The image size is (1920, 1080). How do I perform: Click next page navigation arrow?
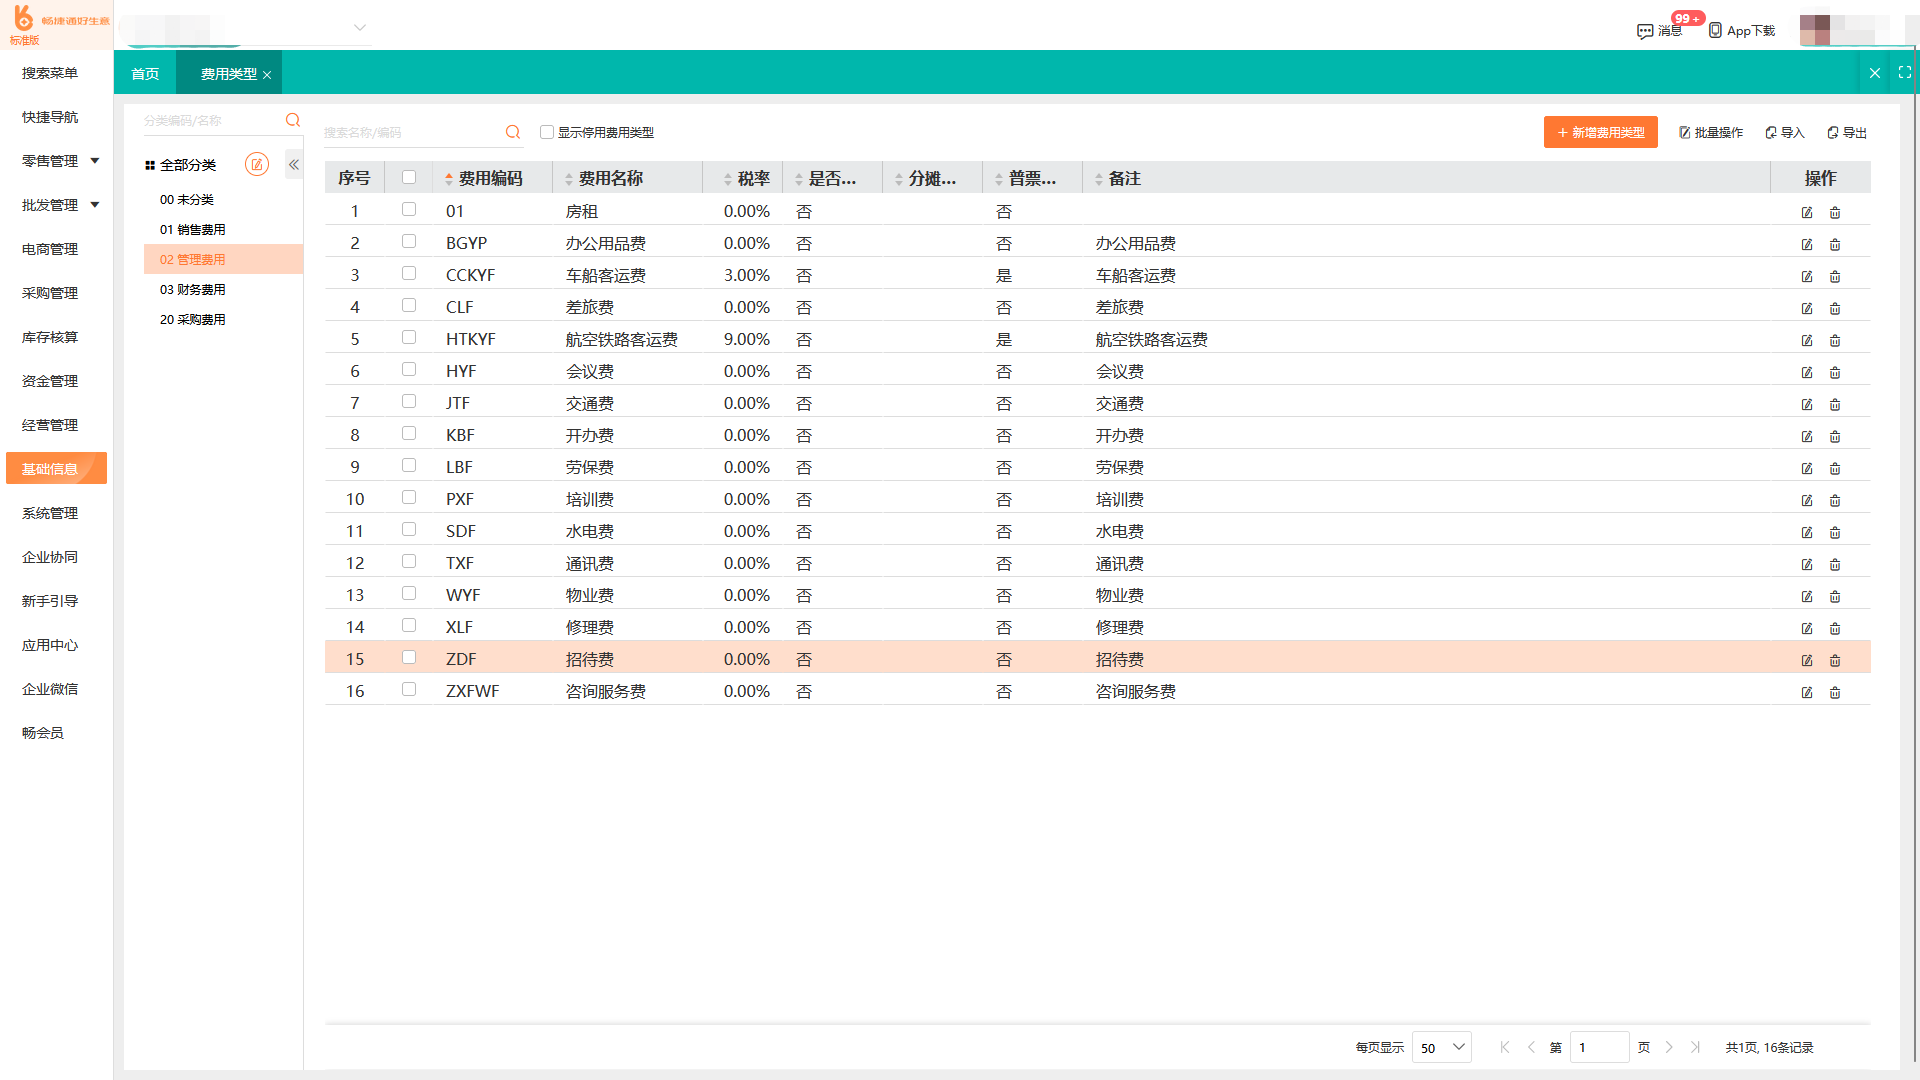(x=1665, y=1048)
